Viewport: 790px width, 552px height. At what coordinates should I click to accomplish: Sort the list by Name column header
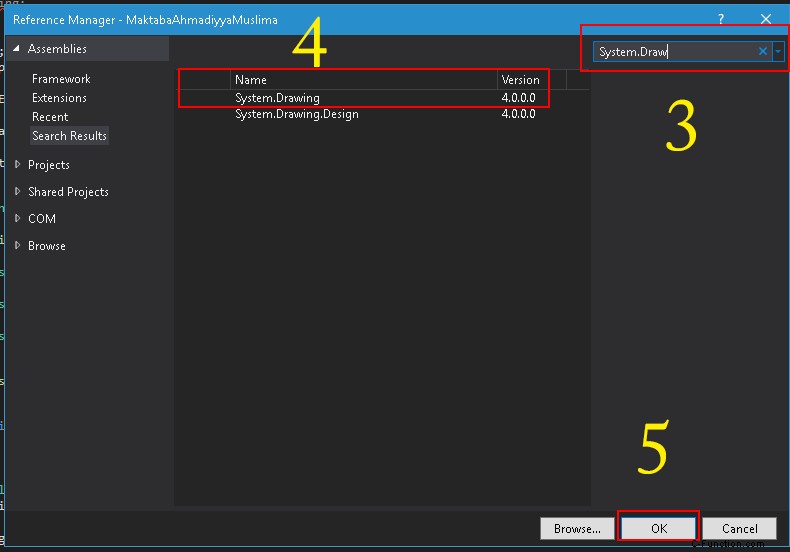363,80
